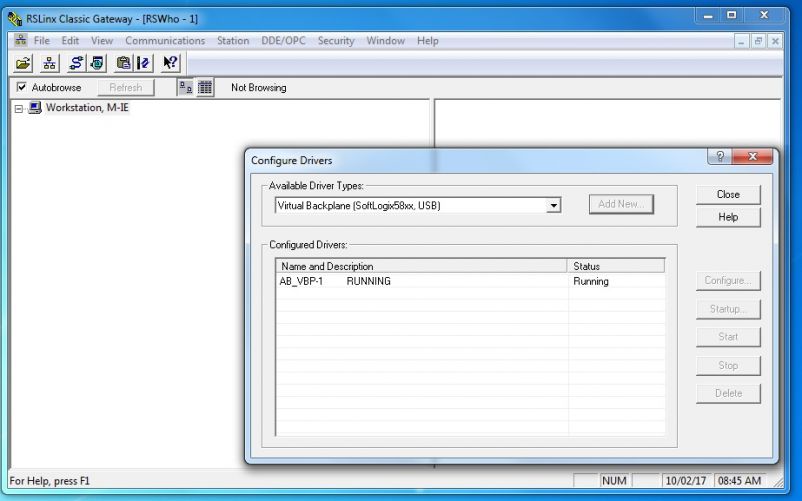
Task: Select Workstation, M-IE in tree
Action: [x=87, y=108]
